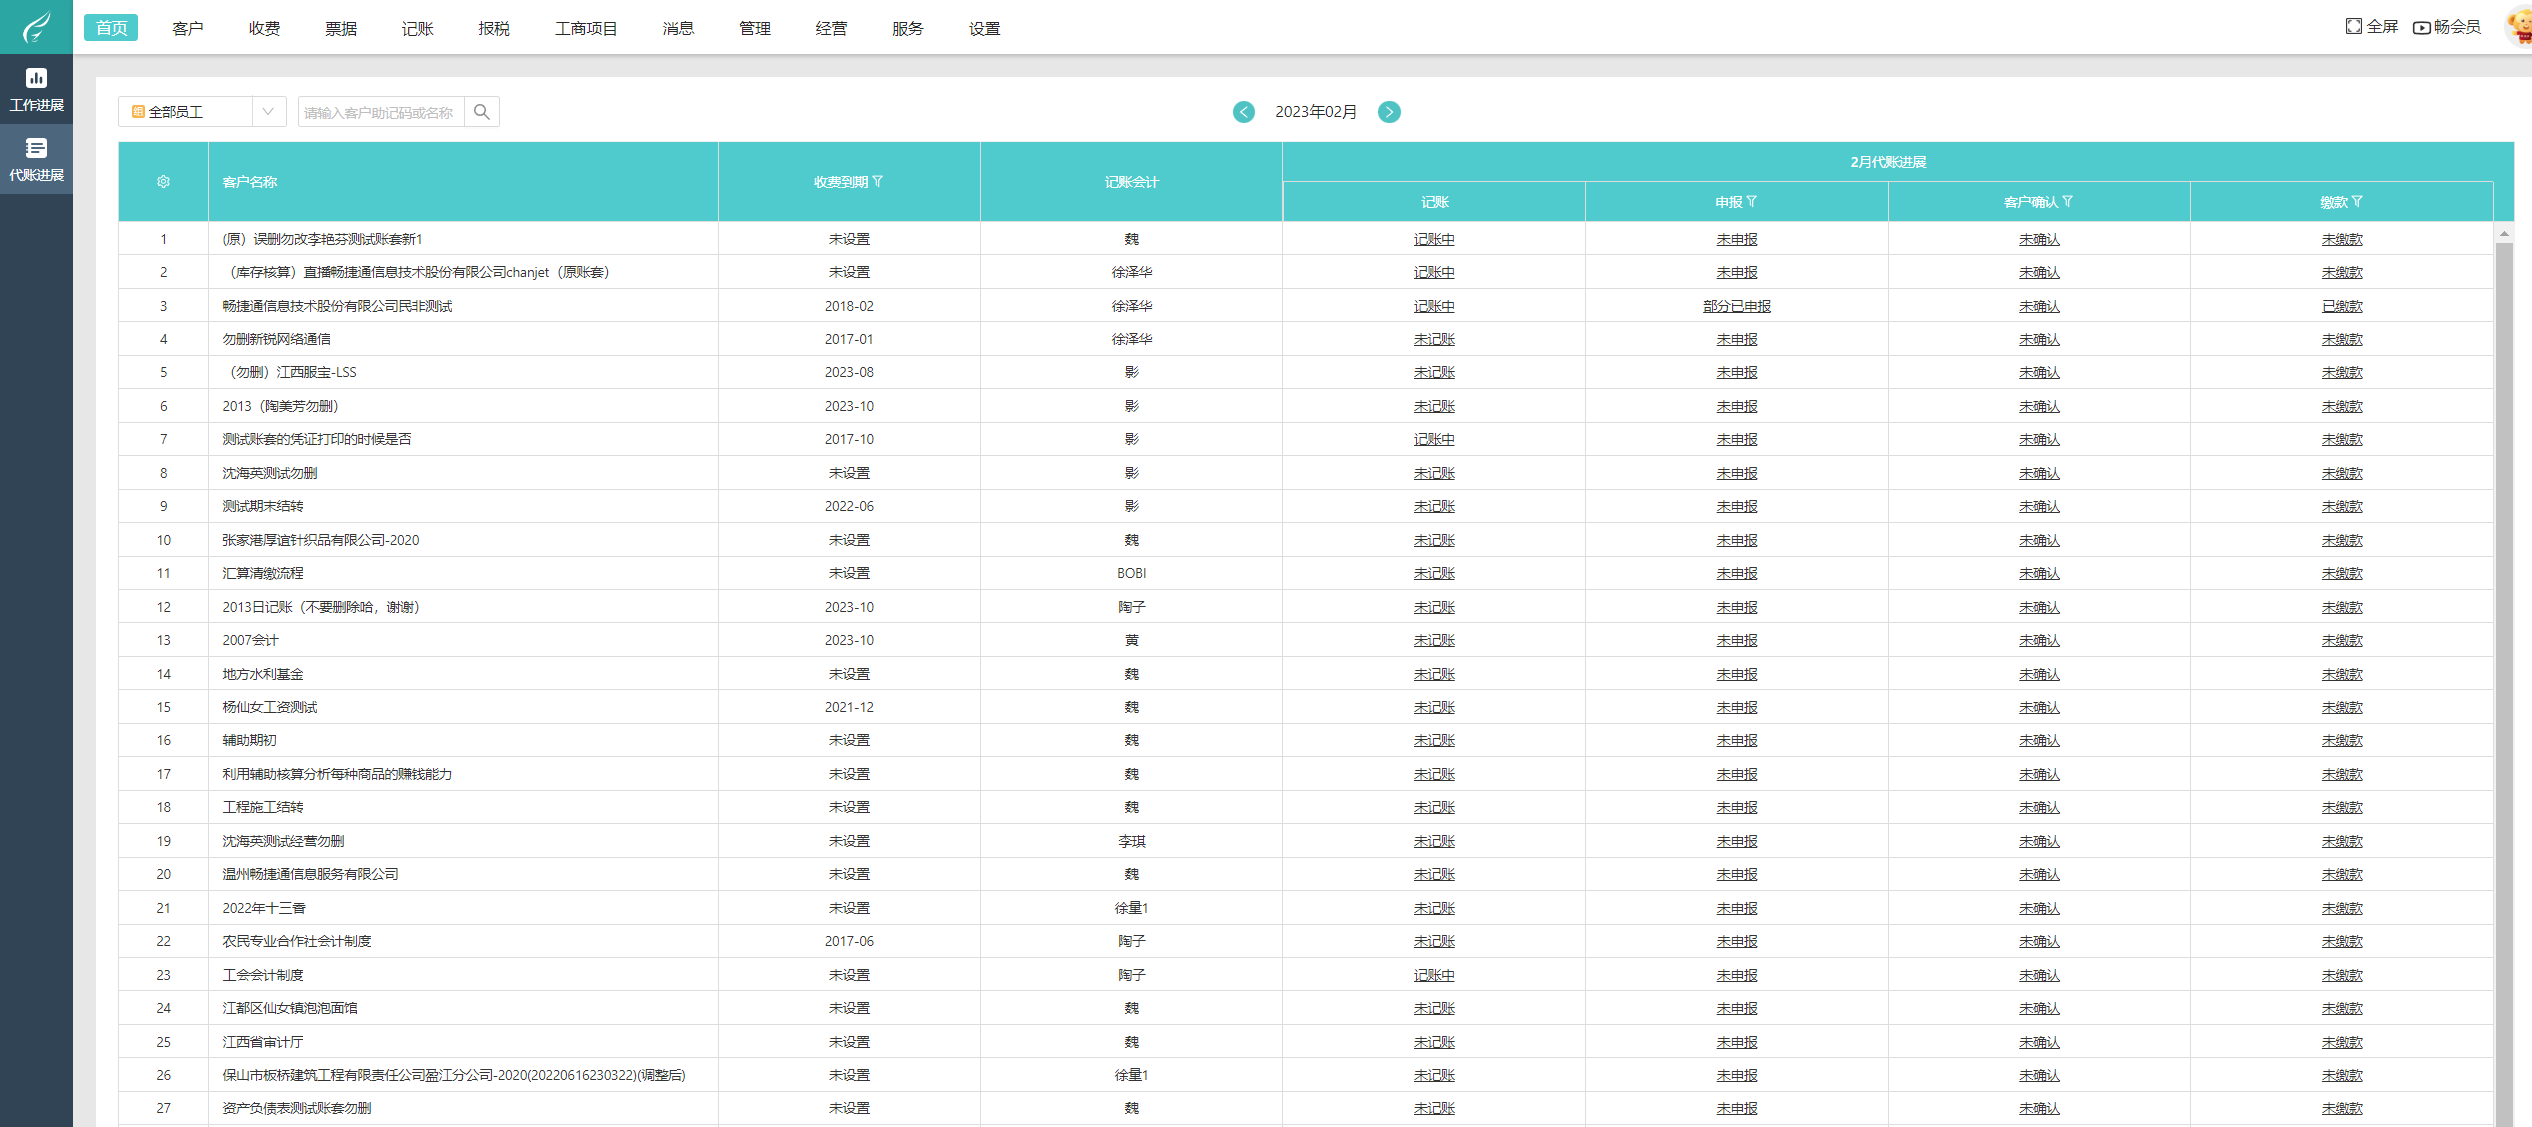Click the search magnifier icon
2532x1127 pixels.
(484, 110)
